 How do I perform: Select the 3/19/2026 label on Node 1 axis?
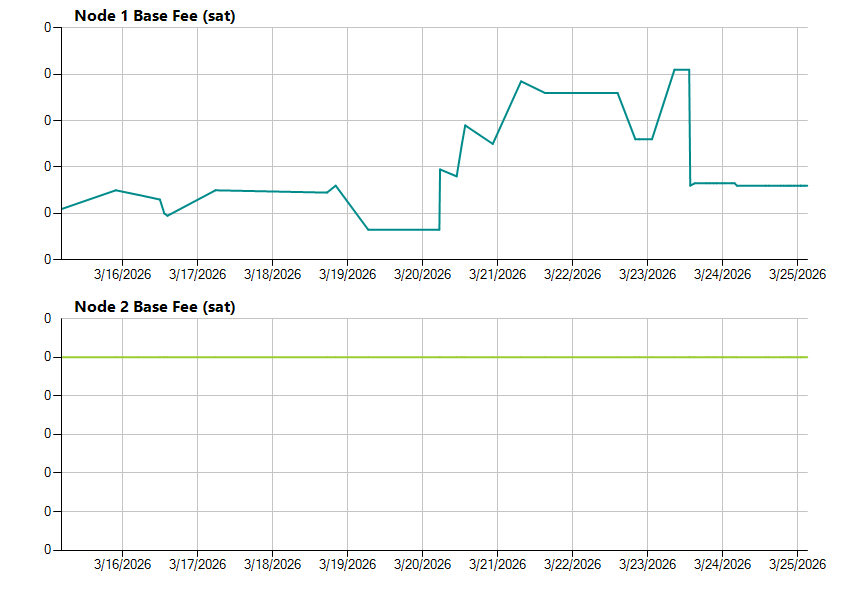coord(347,274)
